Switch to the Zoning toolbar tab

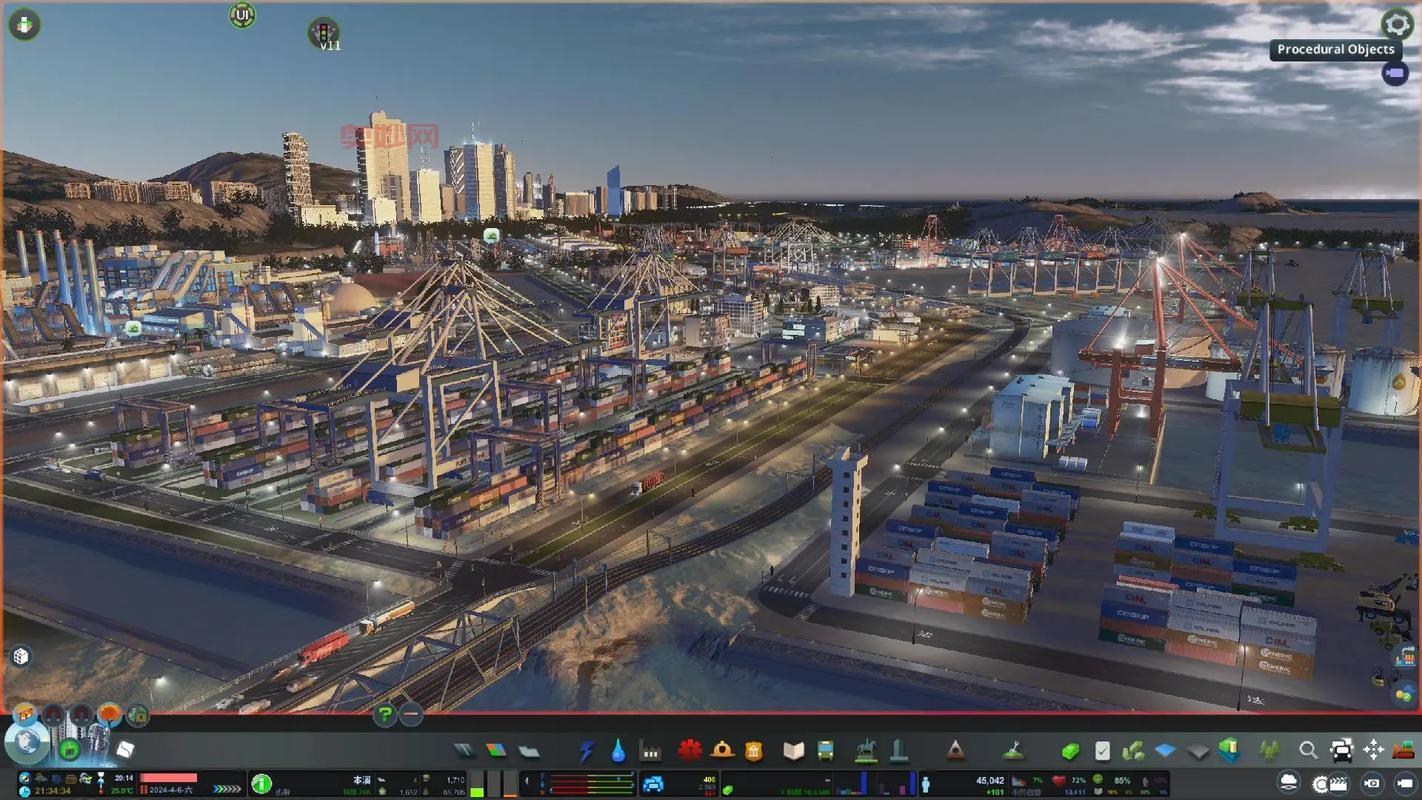pyautogui.click(x=497, y=748)
